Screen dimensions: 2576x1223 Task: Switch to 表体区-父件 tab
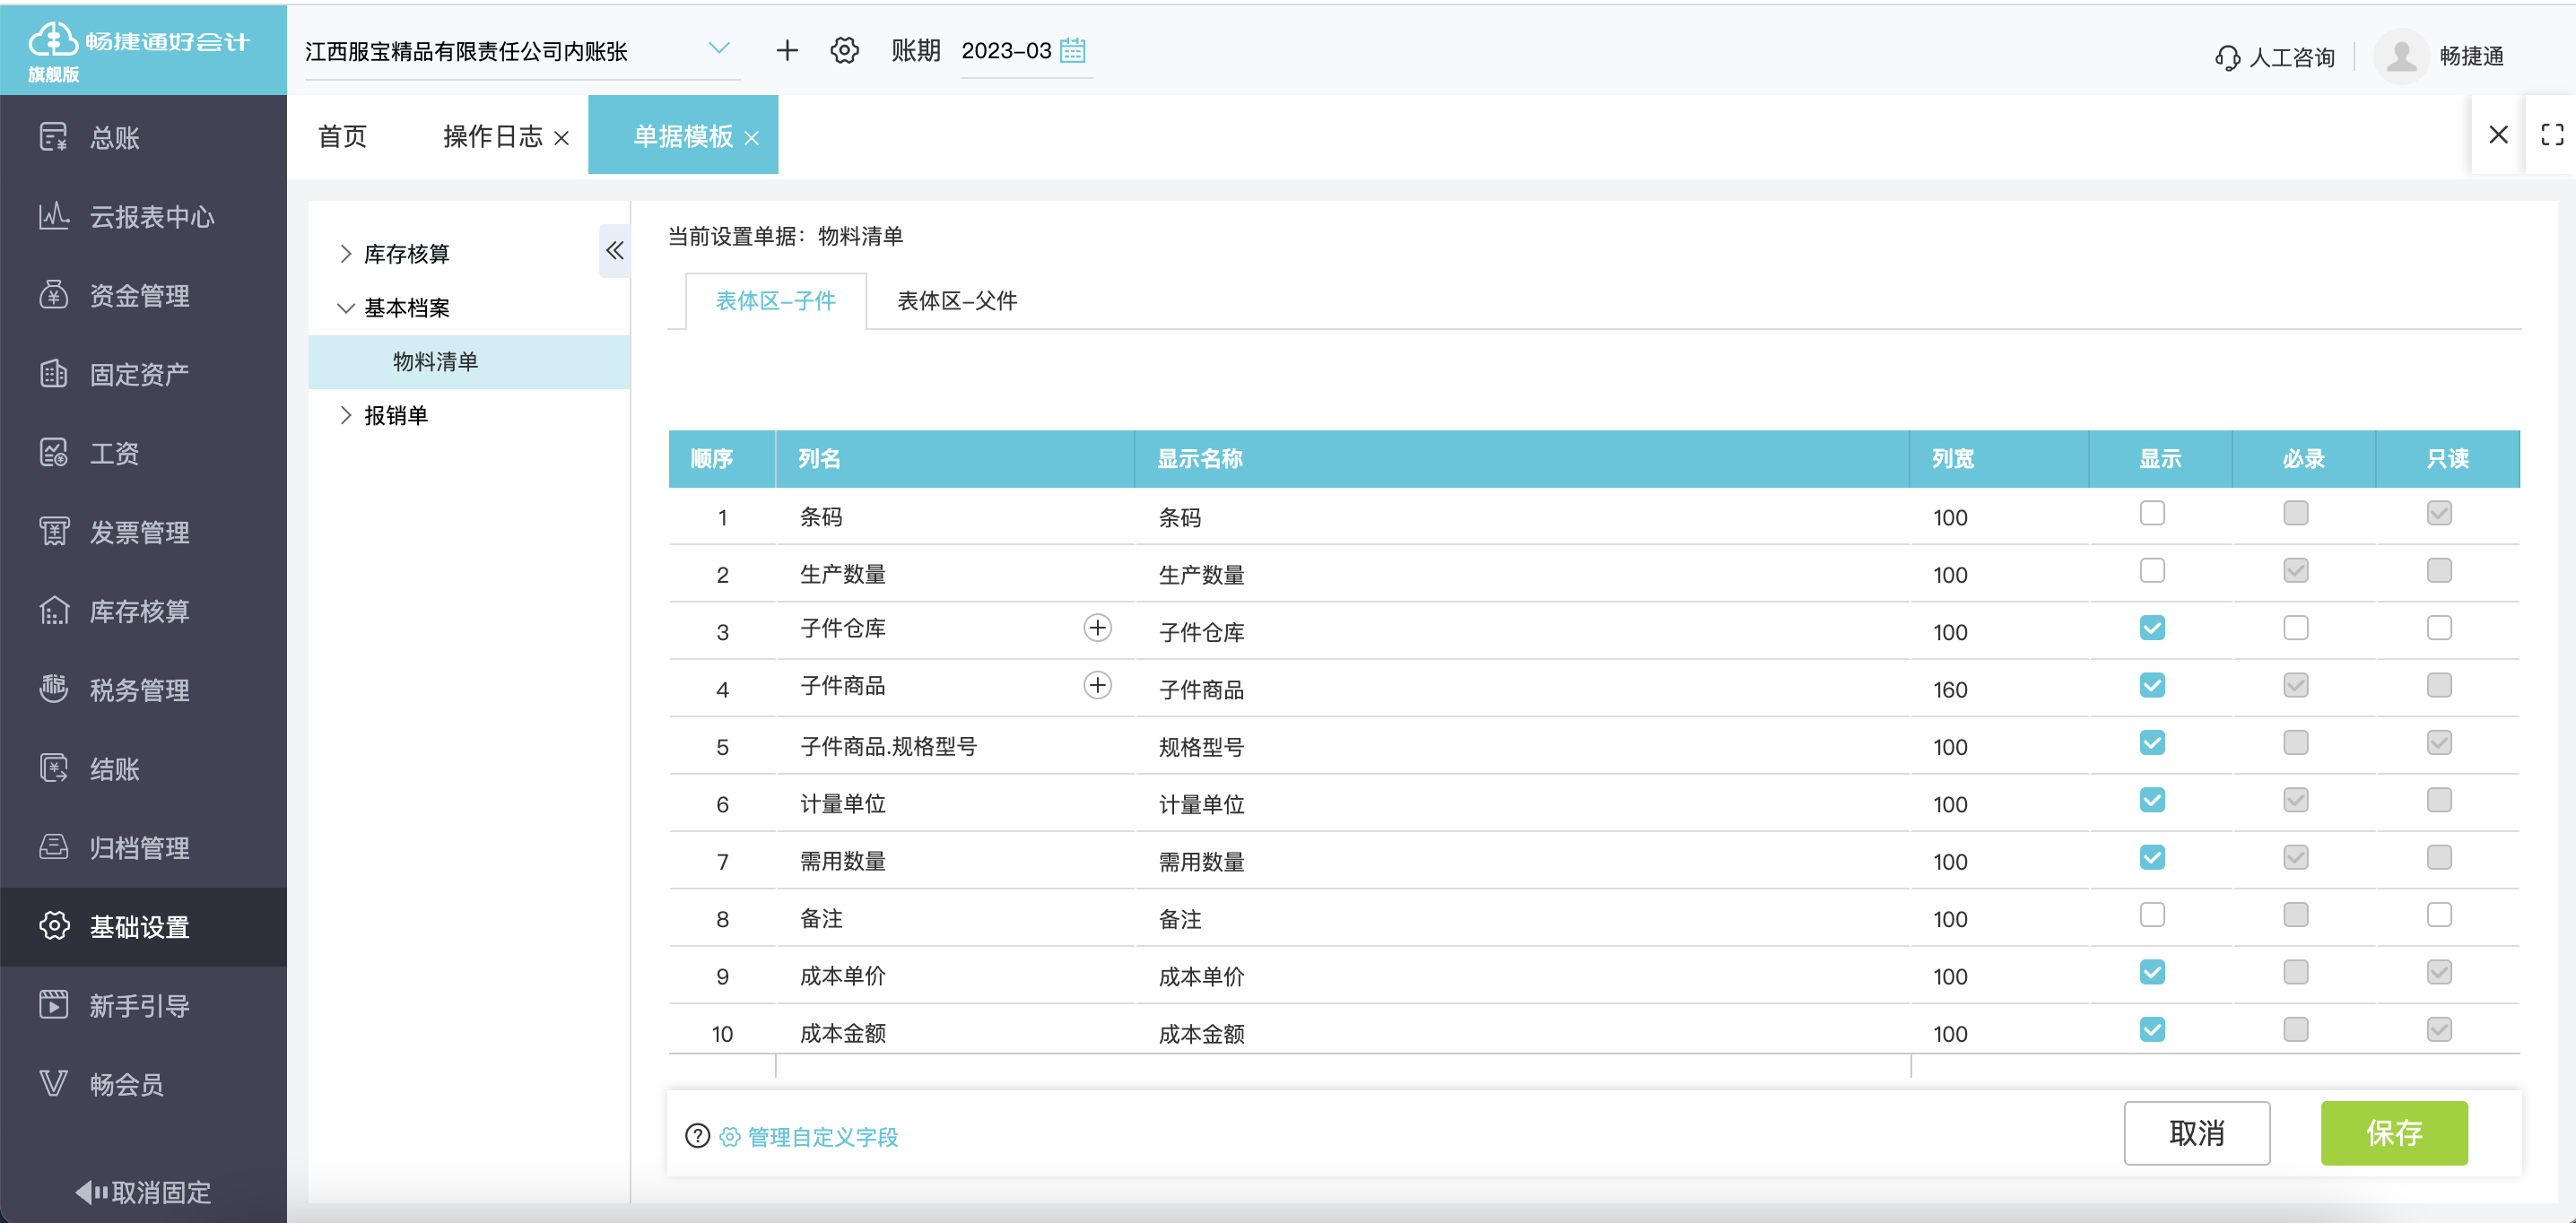click(958, 300)
